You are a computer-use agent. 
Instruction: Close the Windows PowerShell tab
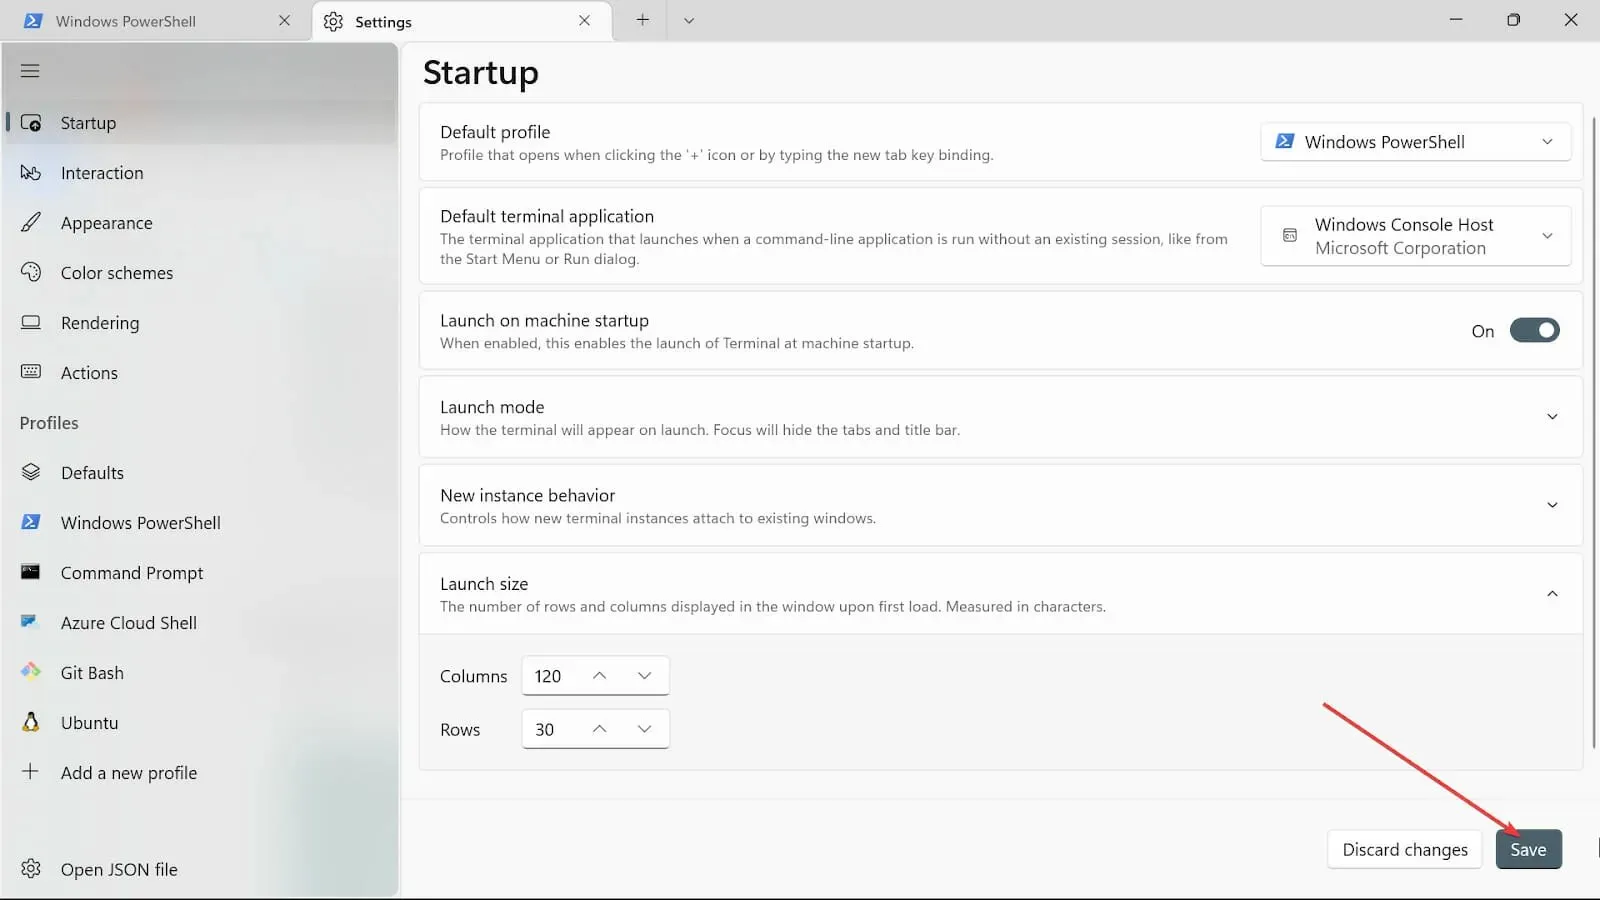pos(285,20)
